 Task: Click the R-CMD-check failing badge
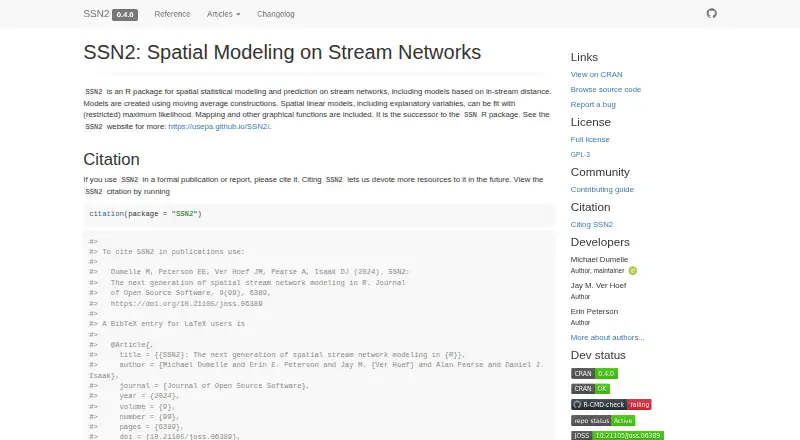tap(611, 405)
